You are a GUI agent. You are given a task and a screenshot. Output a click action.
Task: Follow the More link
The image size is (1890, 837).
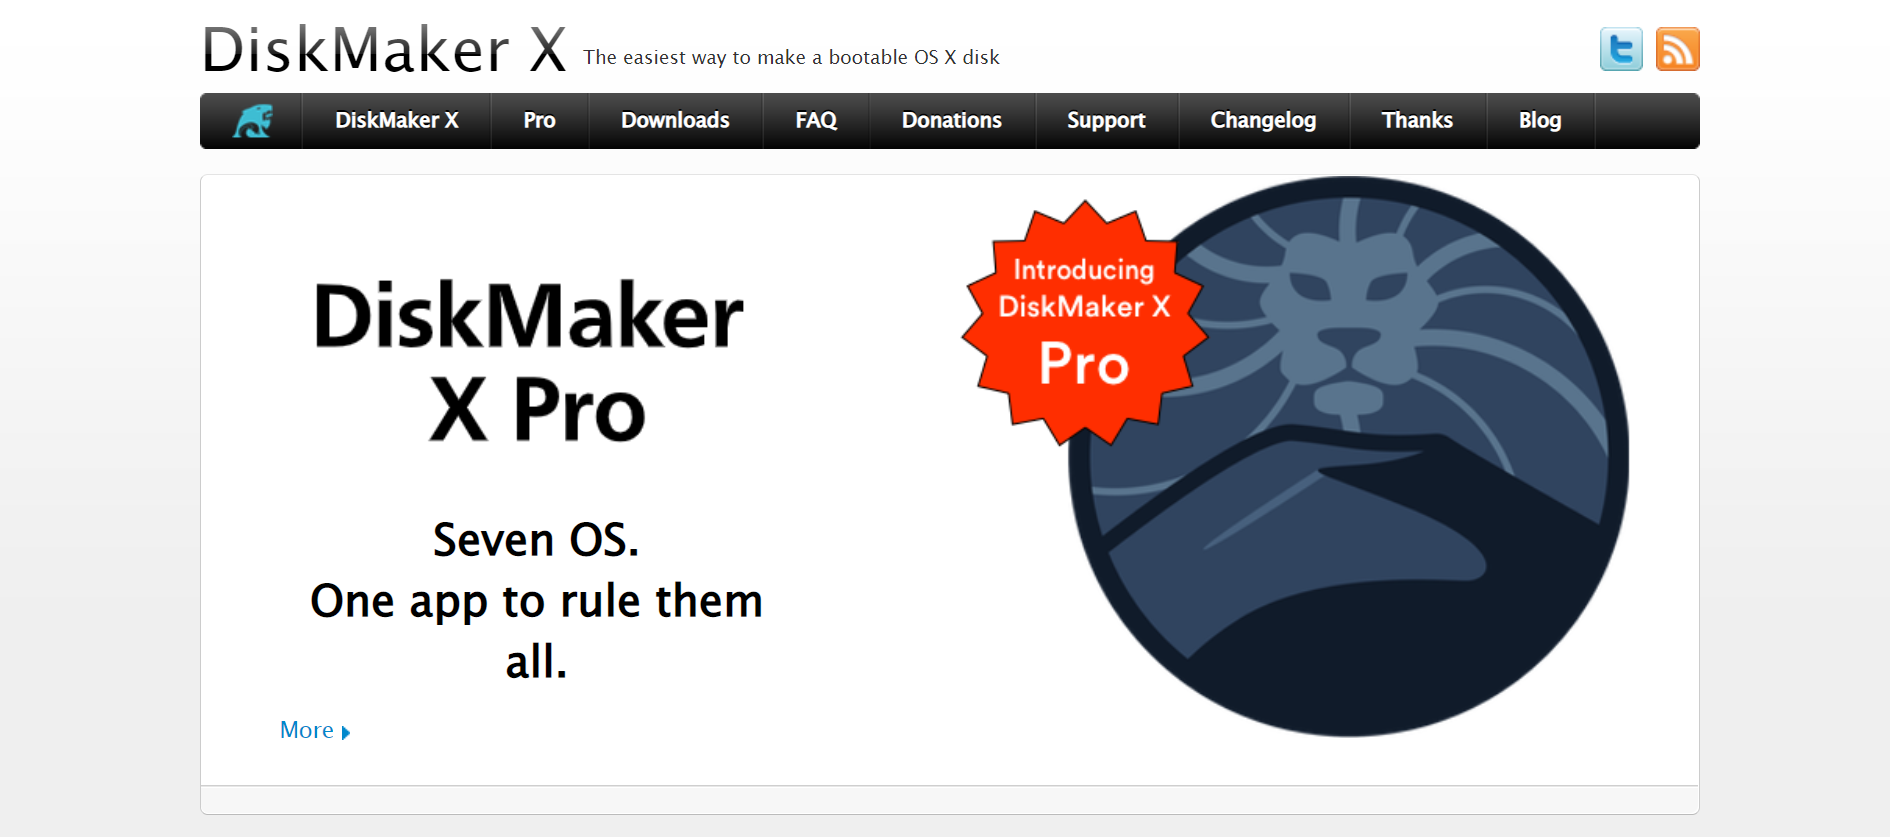coord(307,731)
